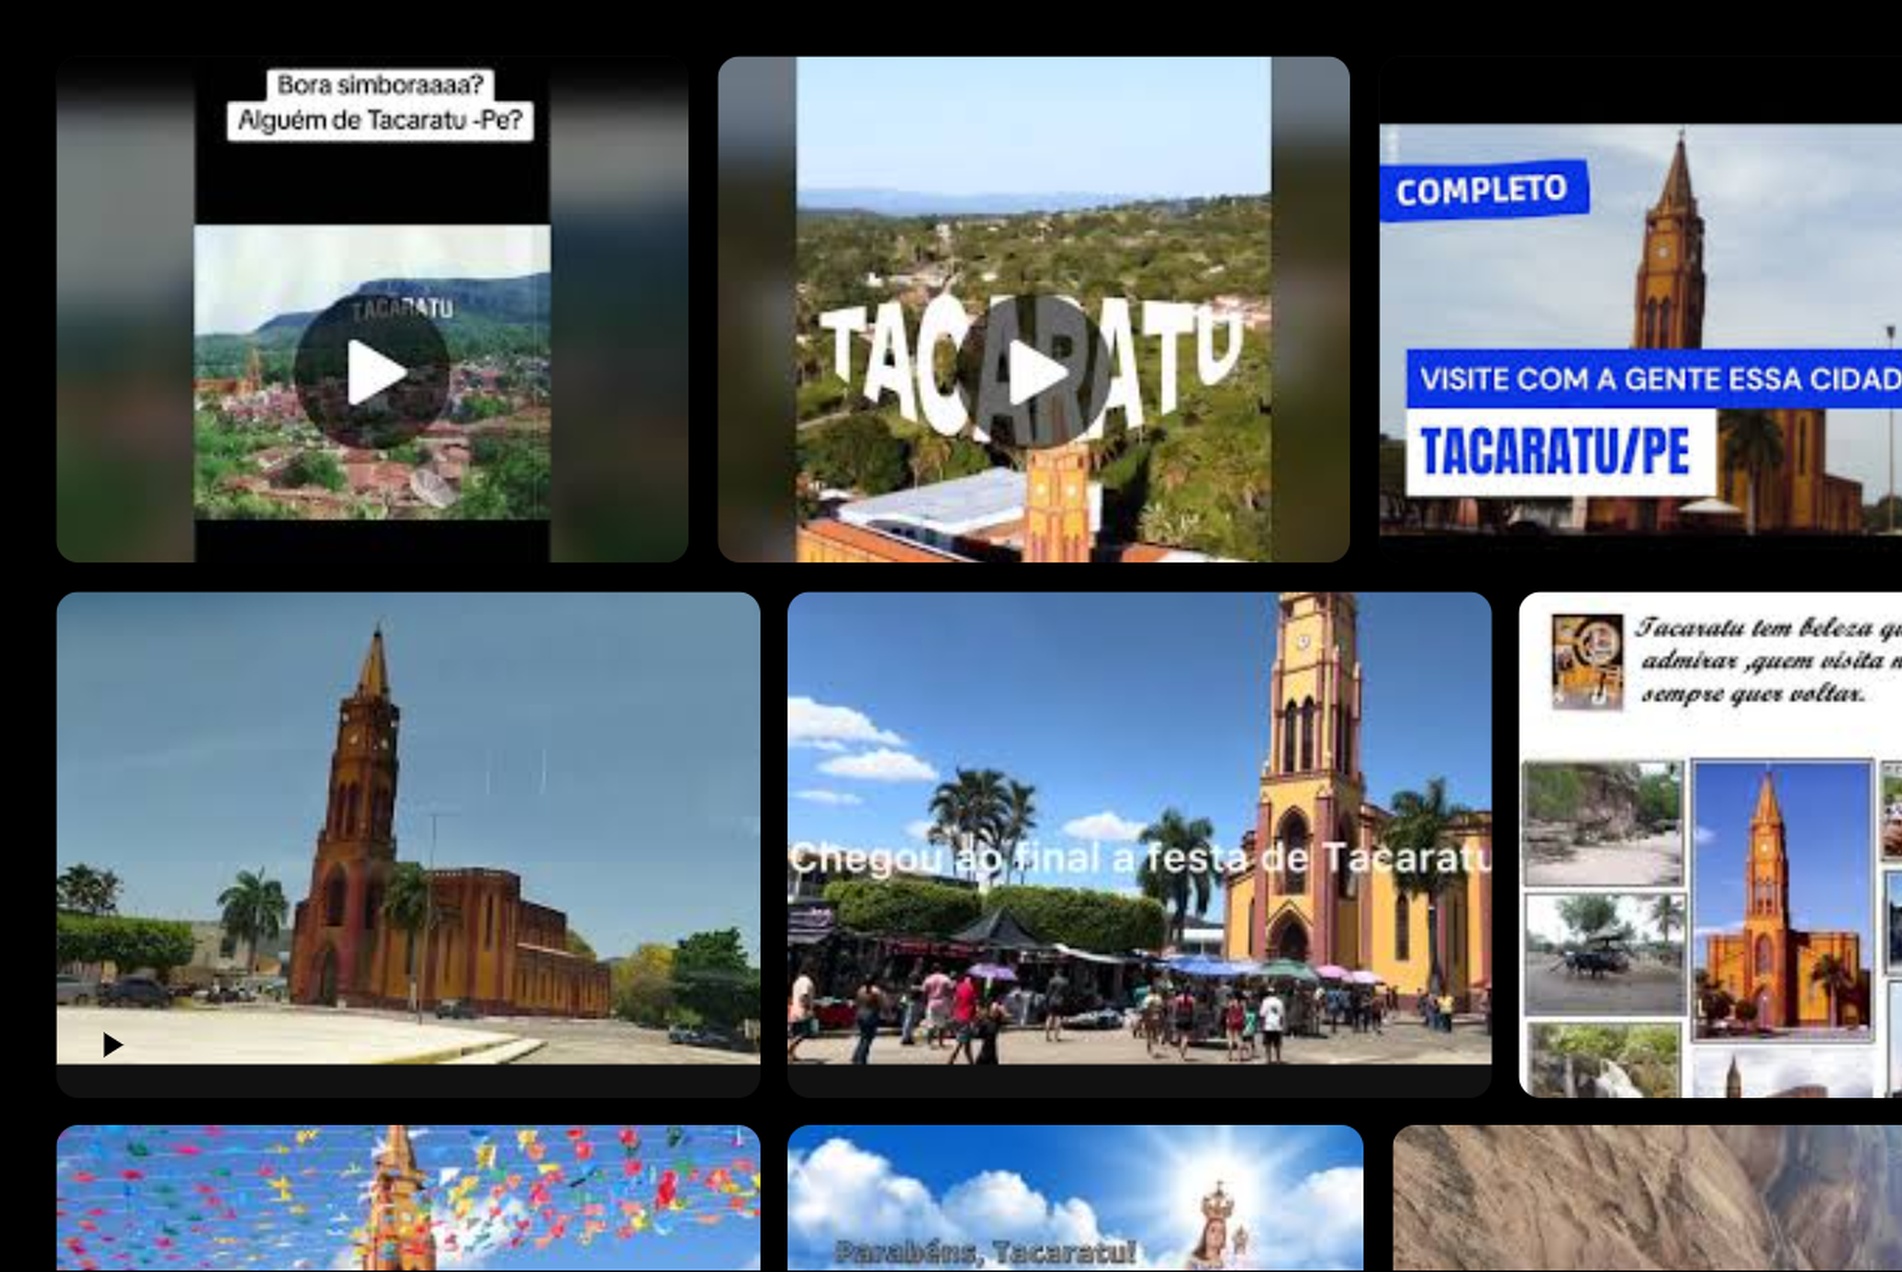Click the TACARATU/PE title label
The image size is (1902, 1272).
(1555, 452)
